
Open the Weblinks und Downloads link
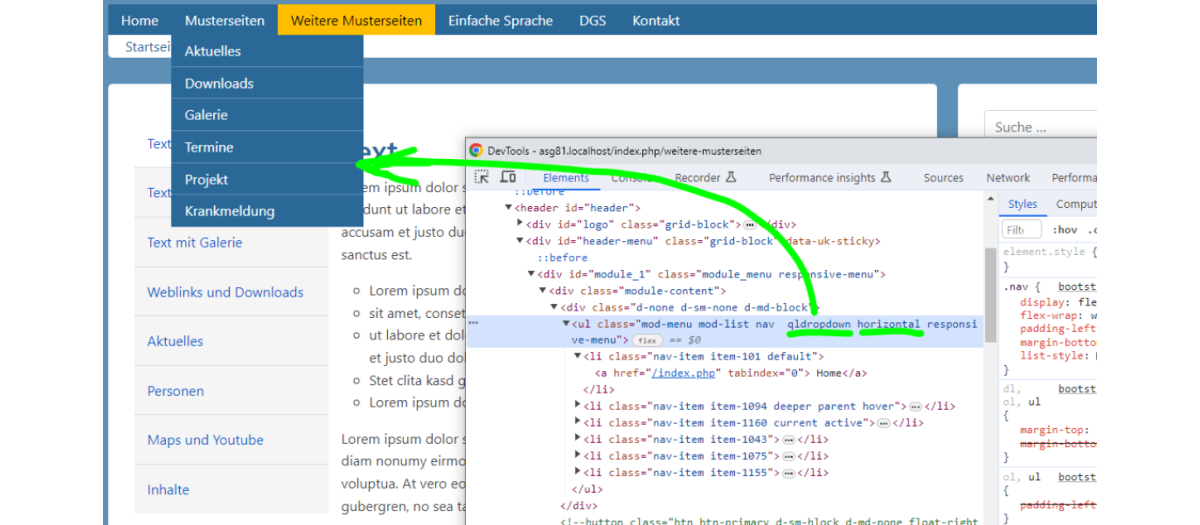coord(225,292)
